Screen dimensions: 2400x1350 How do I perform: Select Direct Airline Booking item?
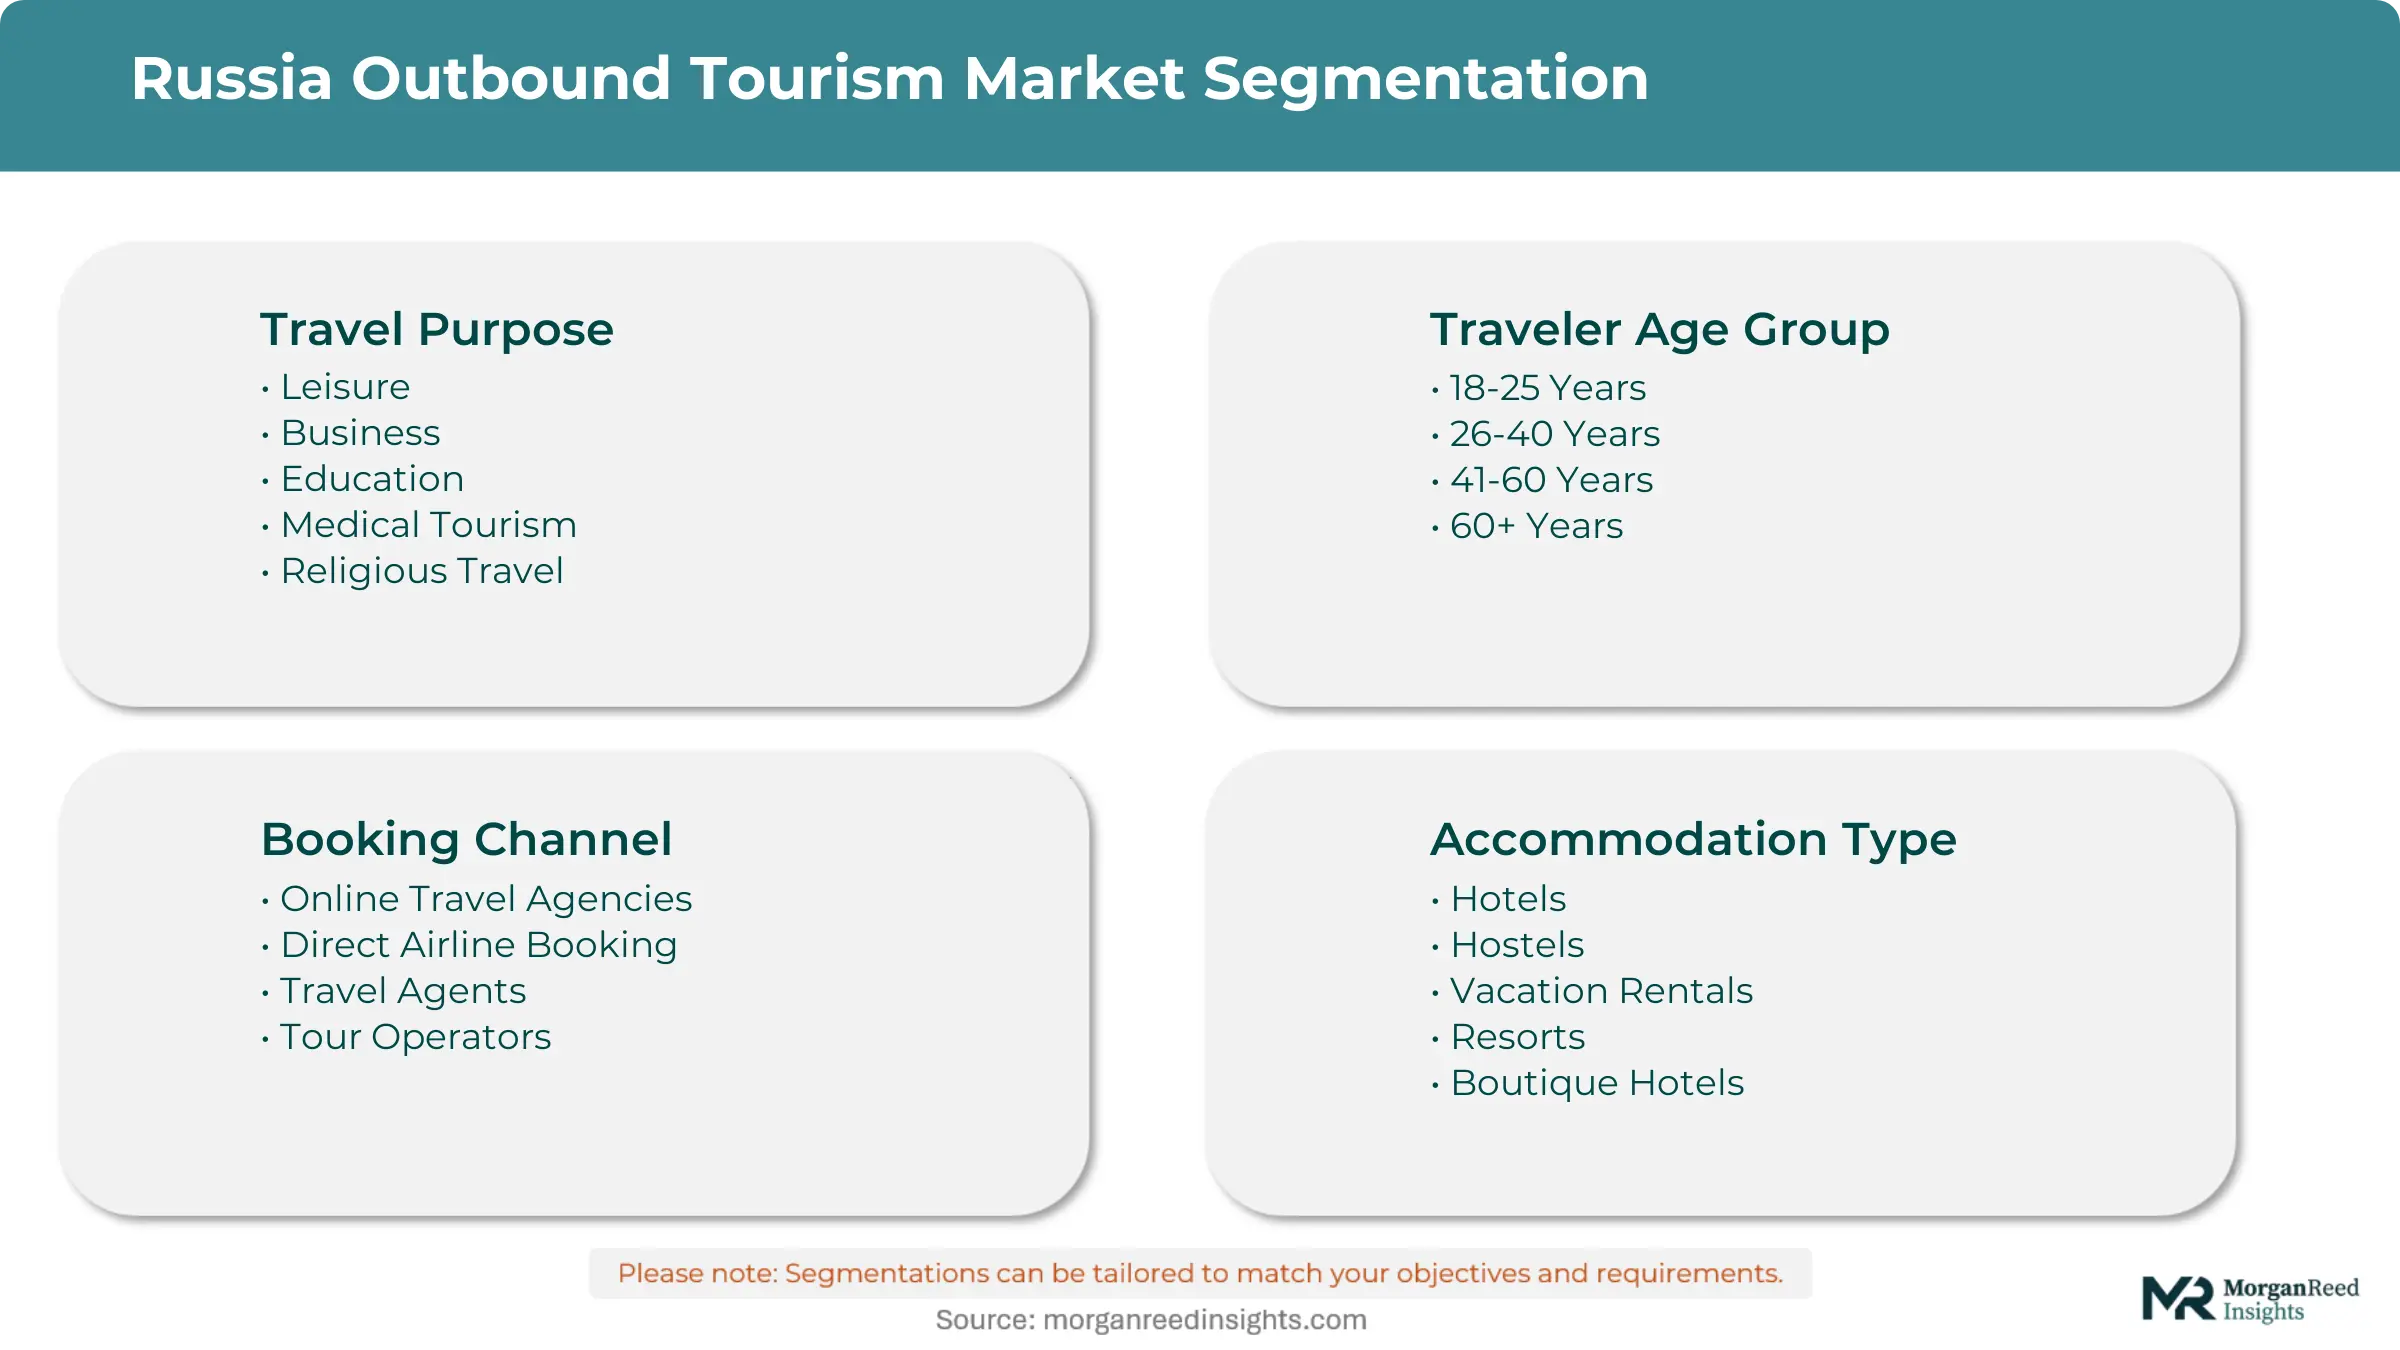click(x=479, y=944)
